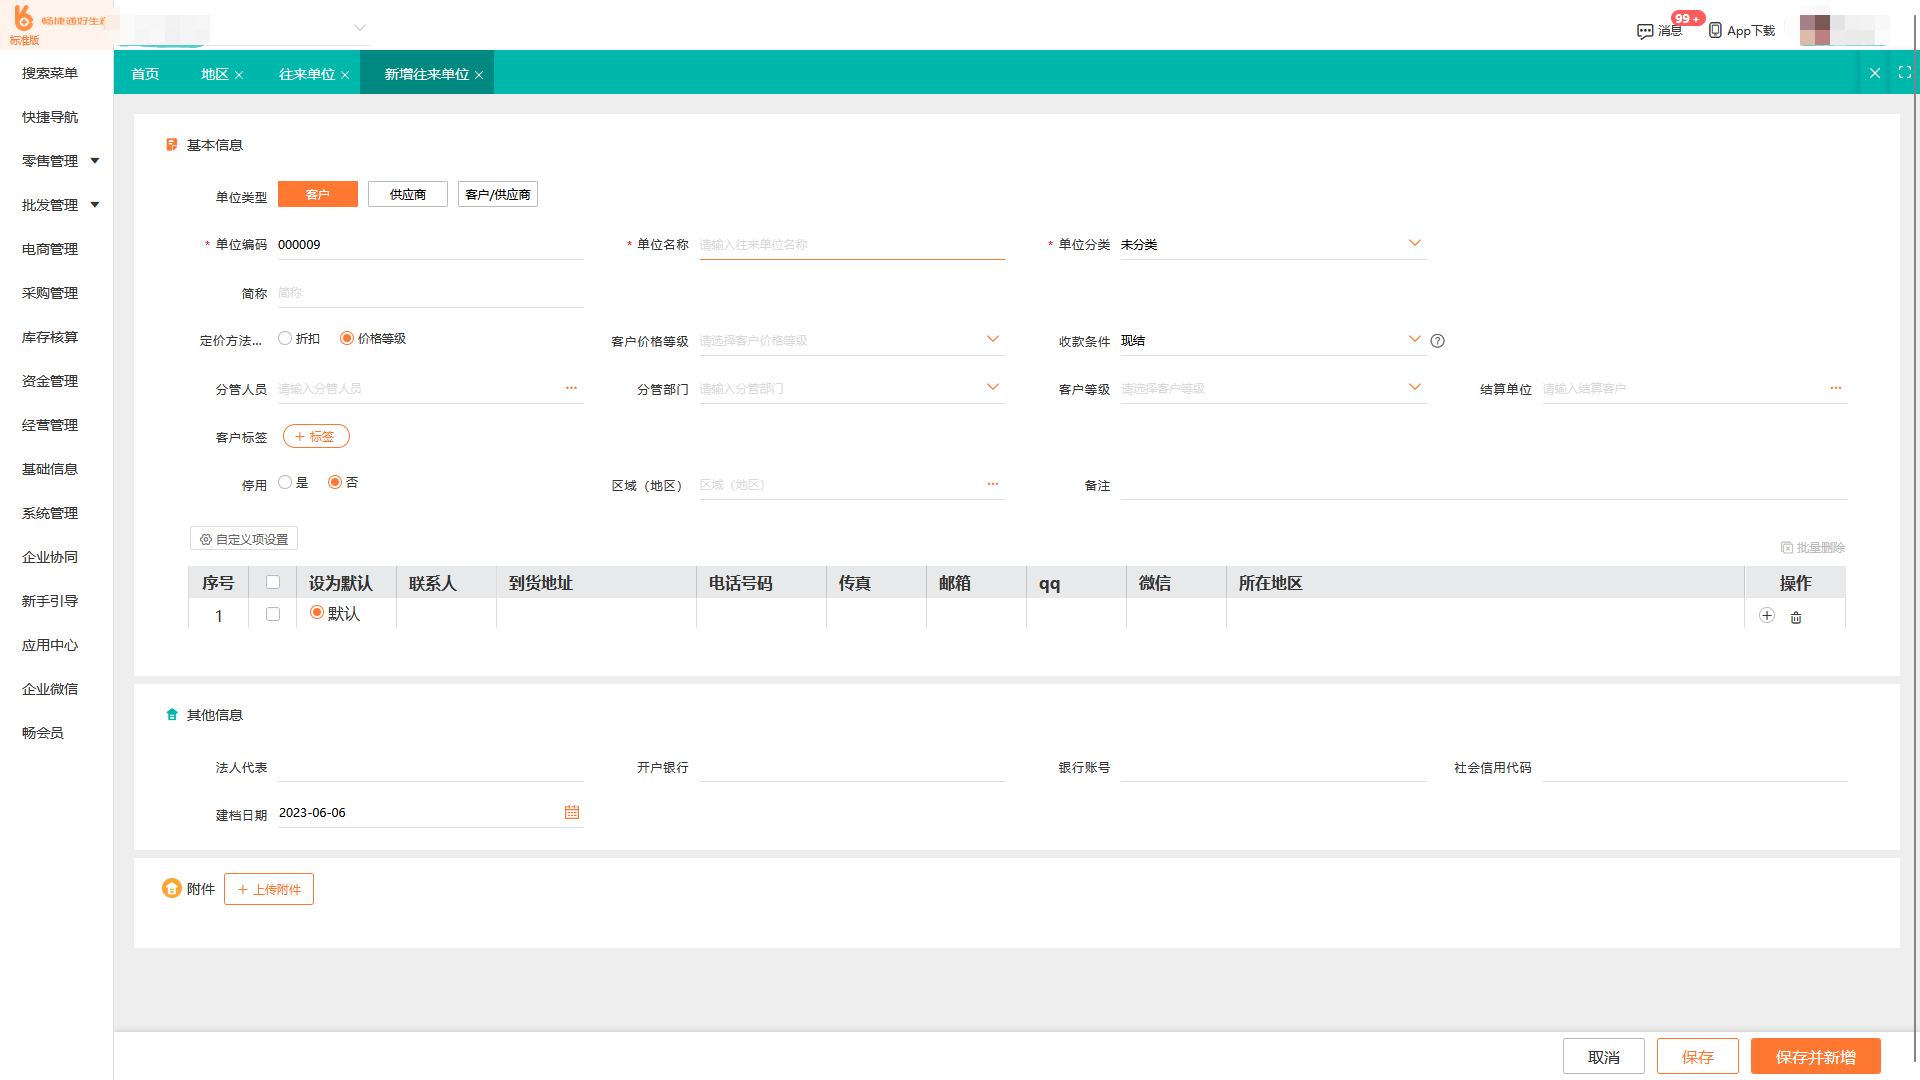Screen dimensions: 1920x1080
Task: Expand the 客户价格等级 dropdown
Action: point(994,340)
